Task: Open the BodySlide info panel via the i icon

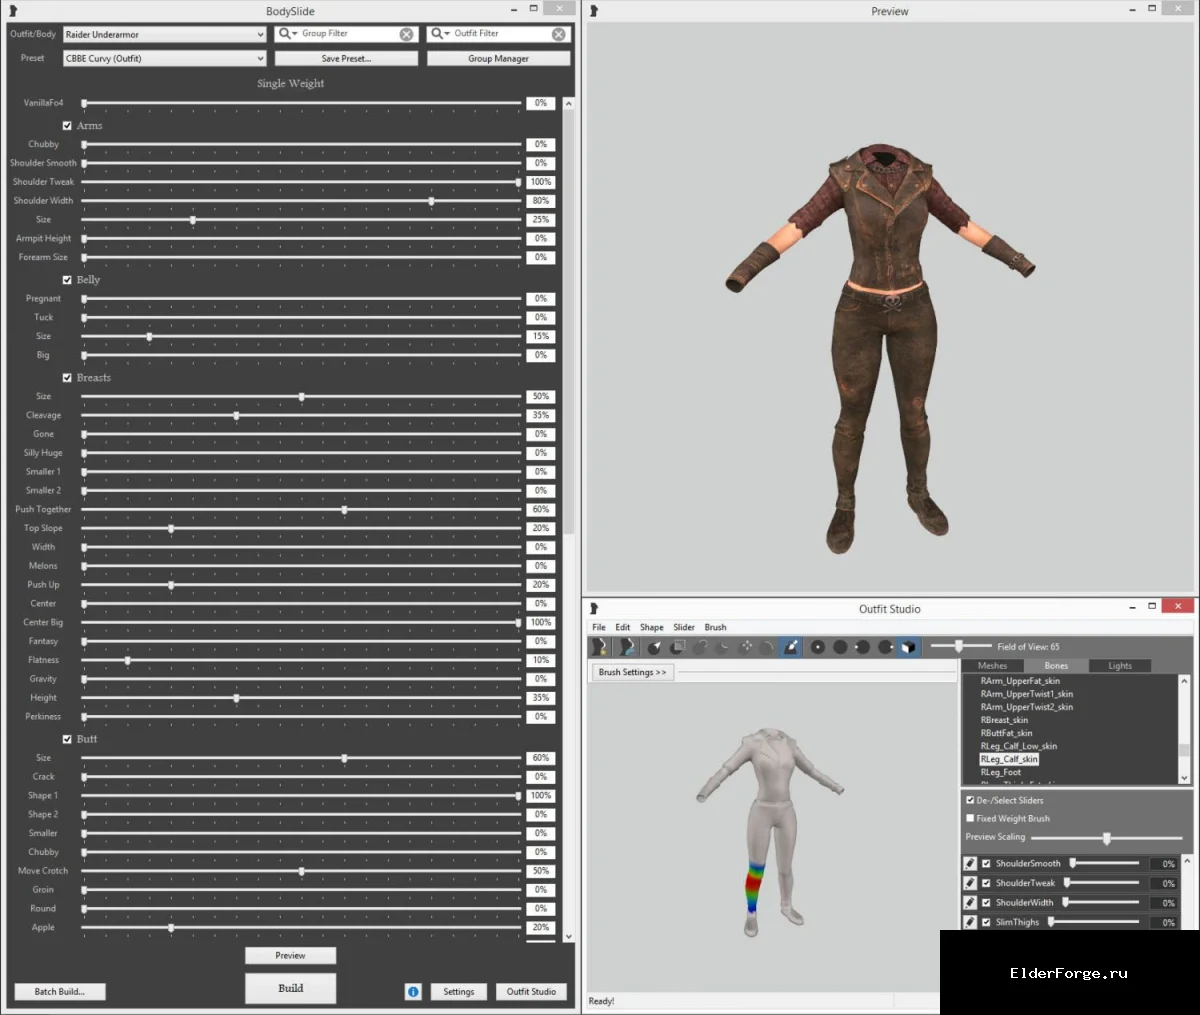Action: coord(413,992)
